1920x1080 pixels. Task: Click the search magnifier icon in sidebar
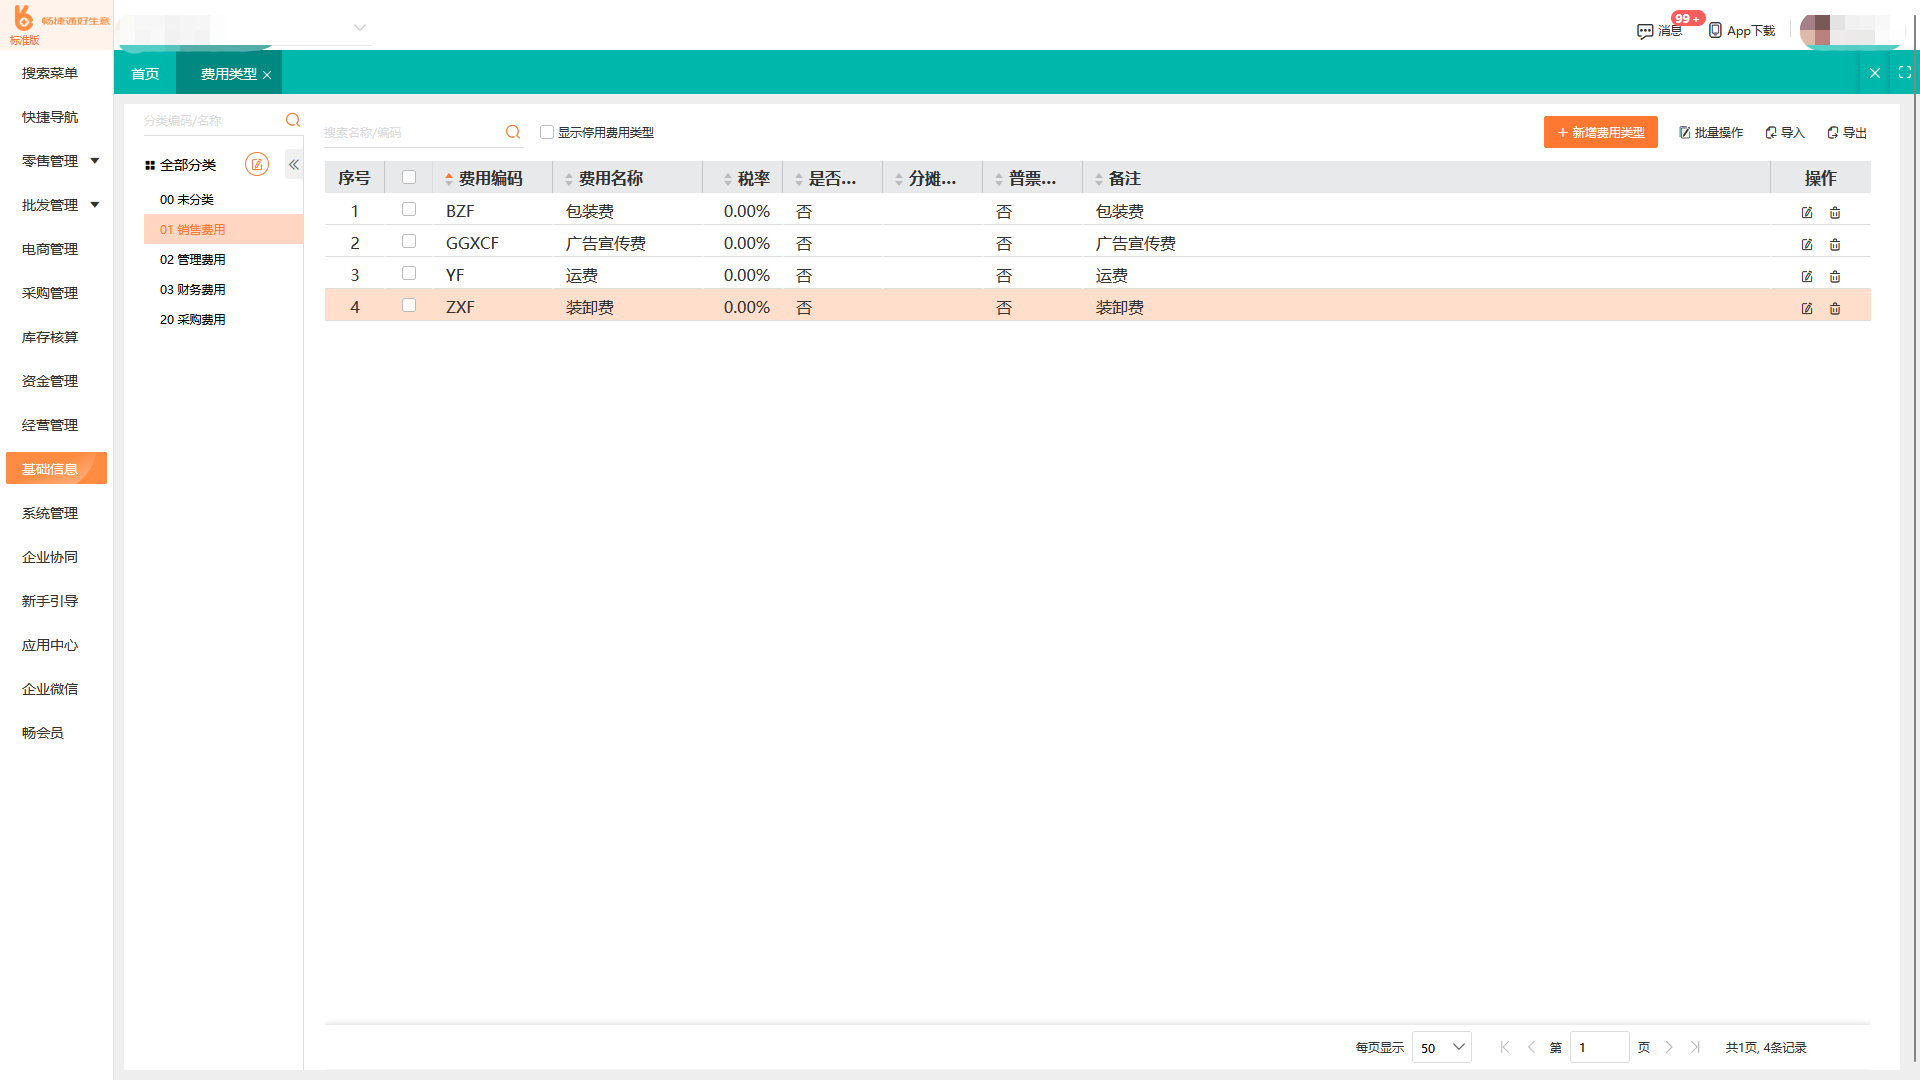coord(291,120)
